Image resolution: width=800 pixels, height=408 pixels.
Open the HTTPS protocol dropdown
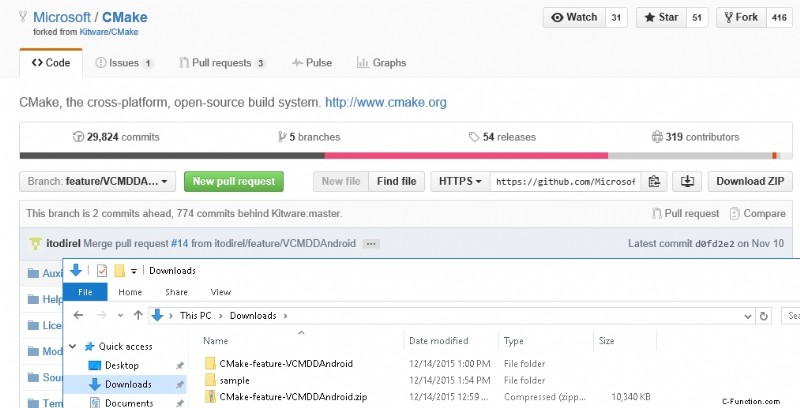(x=460, y=182)
